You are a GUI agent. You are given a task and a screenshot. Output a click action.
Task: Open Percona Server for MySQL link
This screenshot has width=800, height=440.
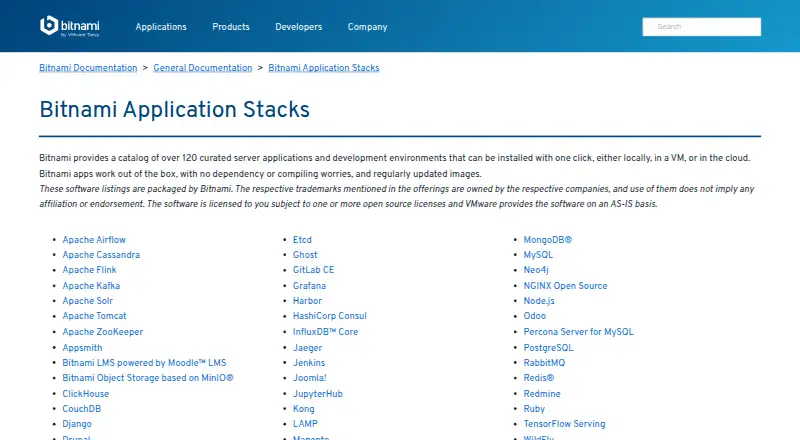[x=579, y=332]
